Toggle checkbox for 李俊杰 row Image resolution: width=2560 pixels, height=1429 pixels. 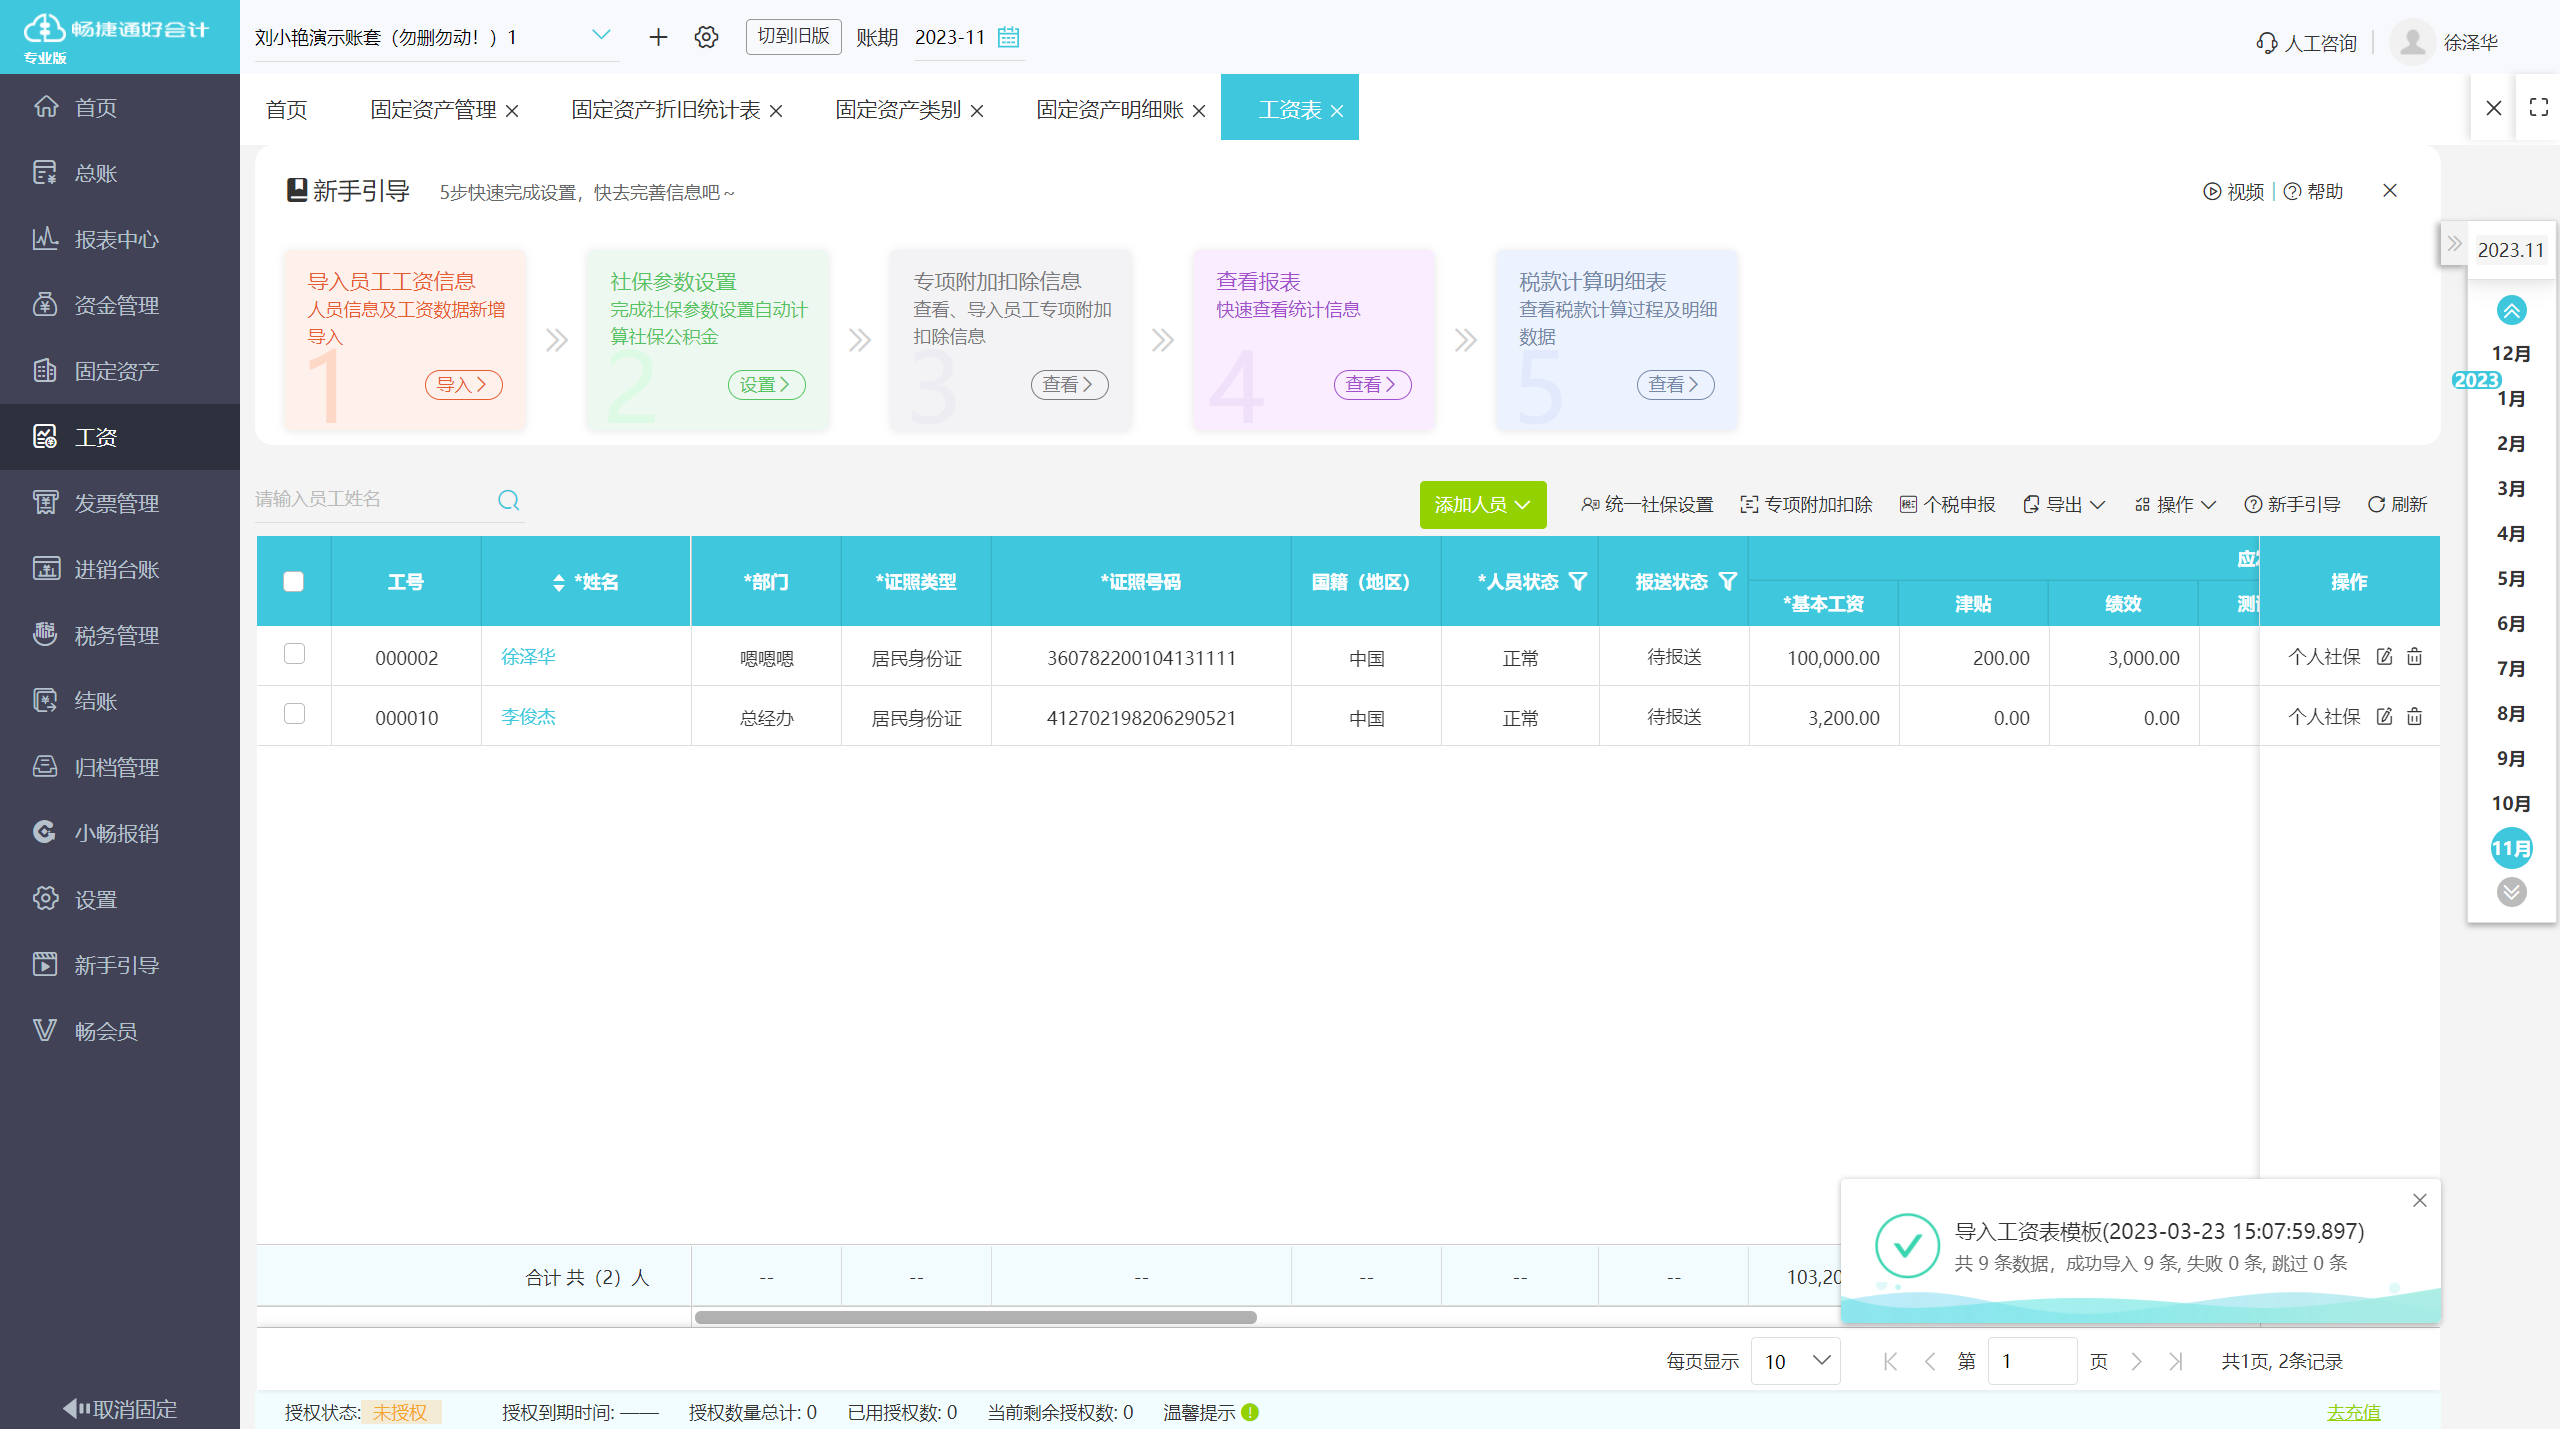point(294,714)
